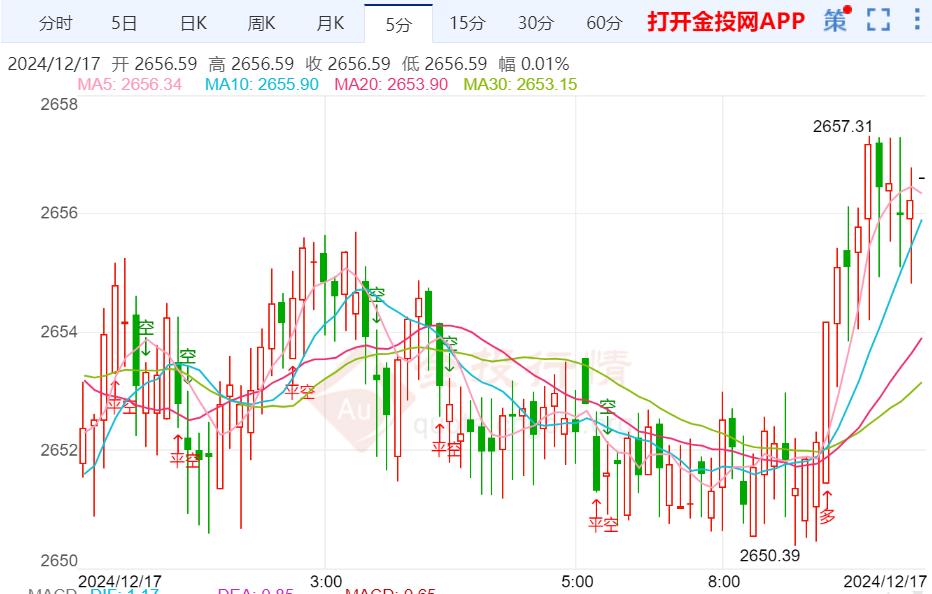
Task: Select the active 5分 interval tab
Action: [398, 22]
